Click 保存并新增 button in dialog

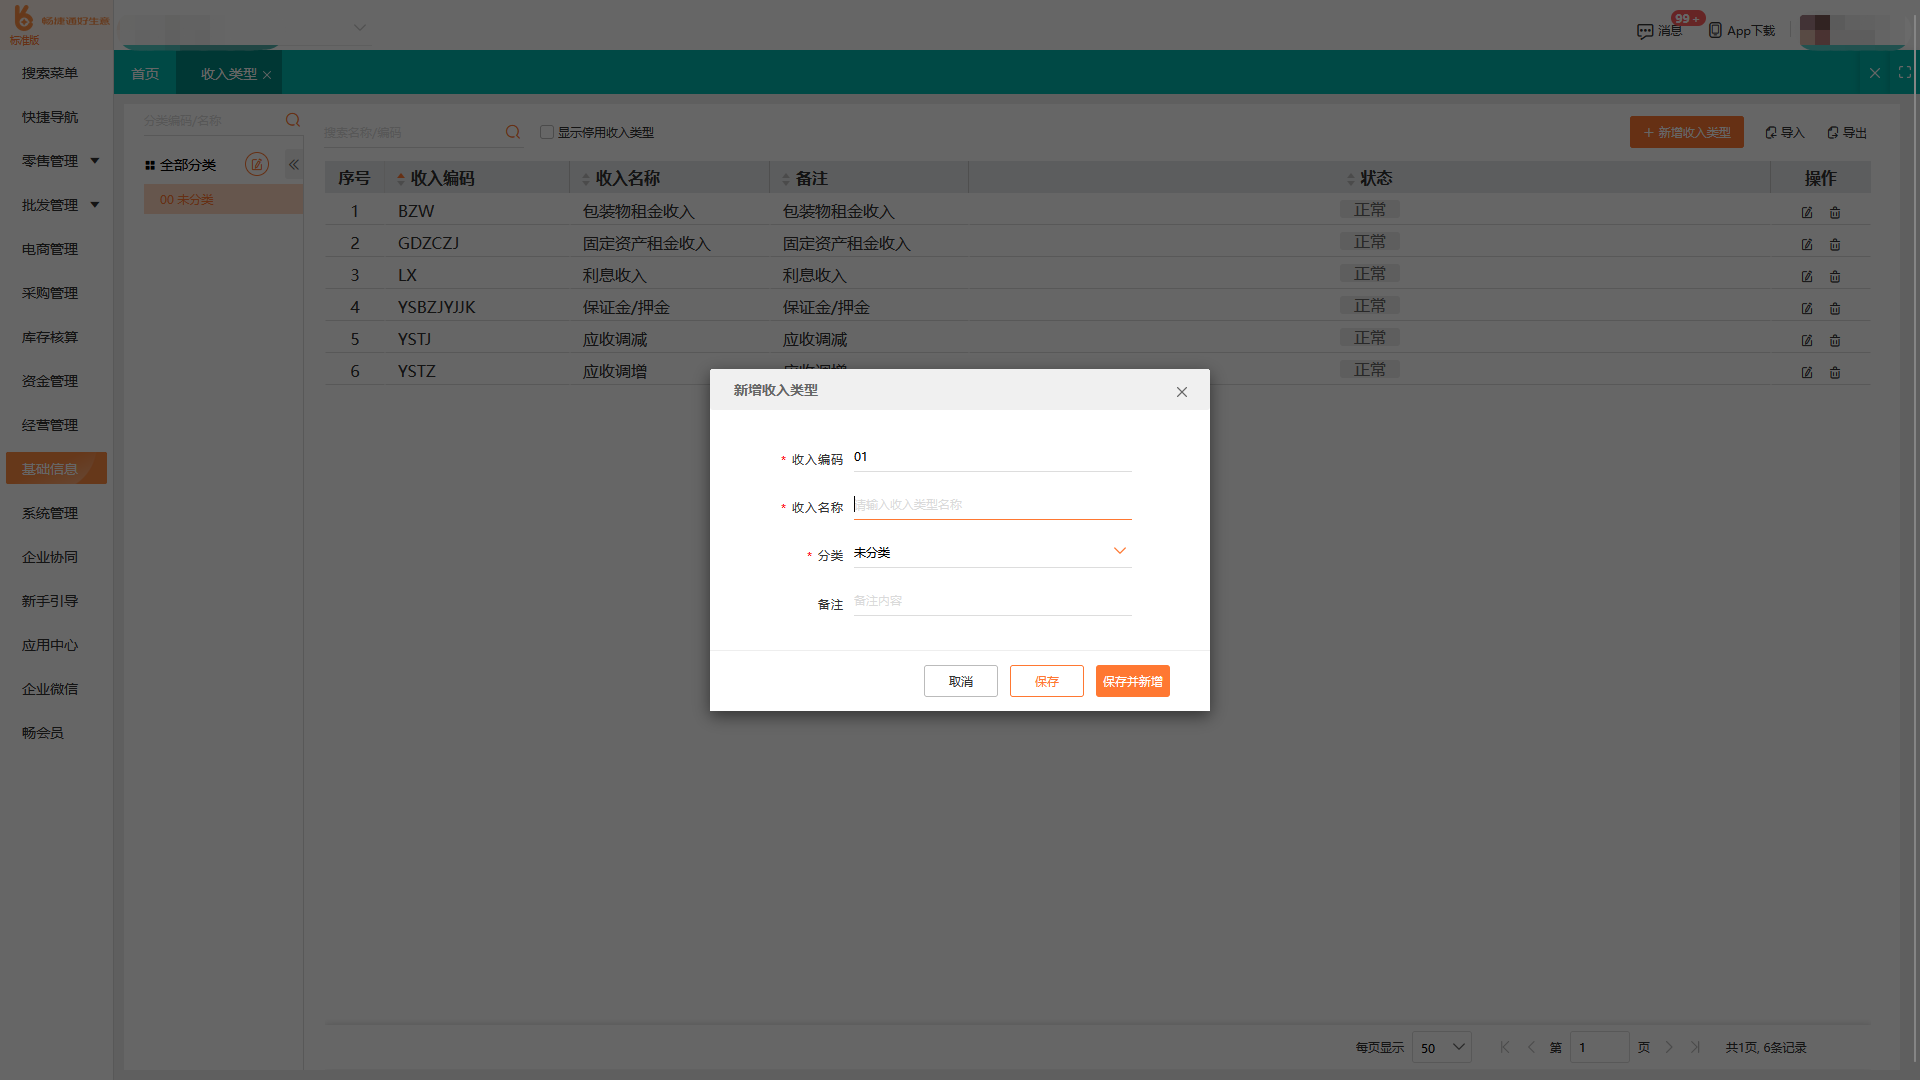pyautogui.click(x=1131, y=680)
